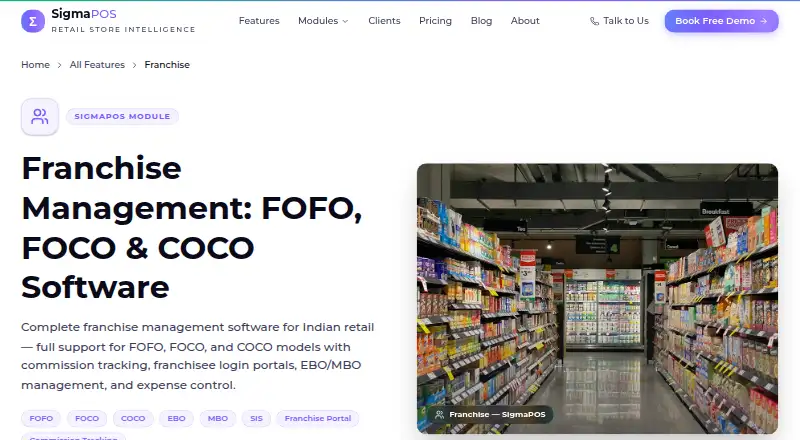
Task: Click the SIGMAPOS MODULE badge
Action: tap(122, 116)
